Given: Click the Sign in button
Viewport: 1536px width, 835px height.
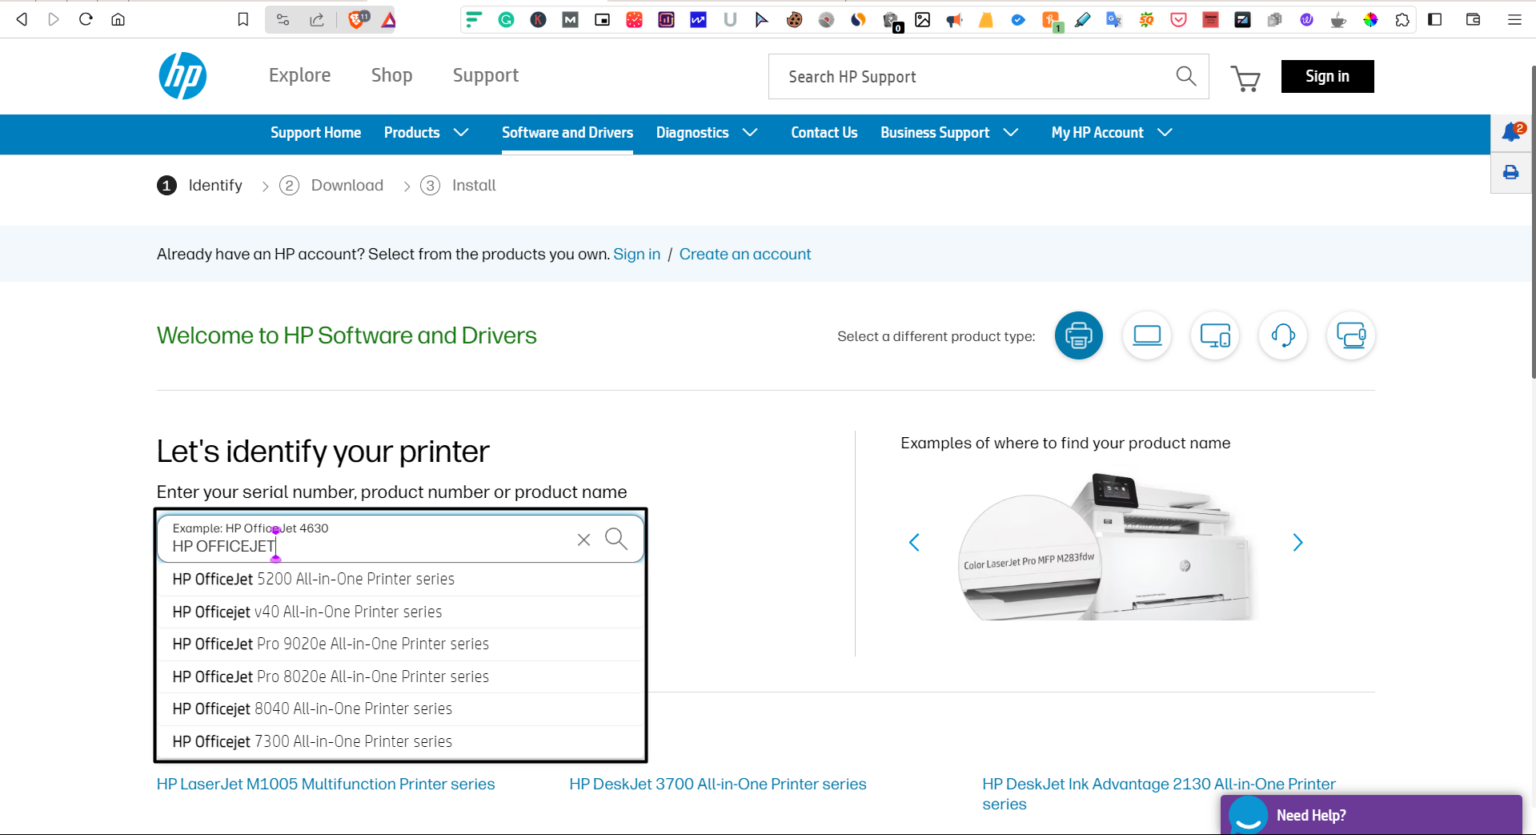Looking at the screenshot, I should (1327, 75).
